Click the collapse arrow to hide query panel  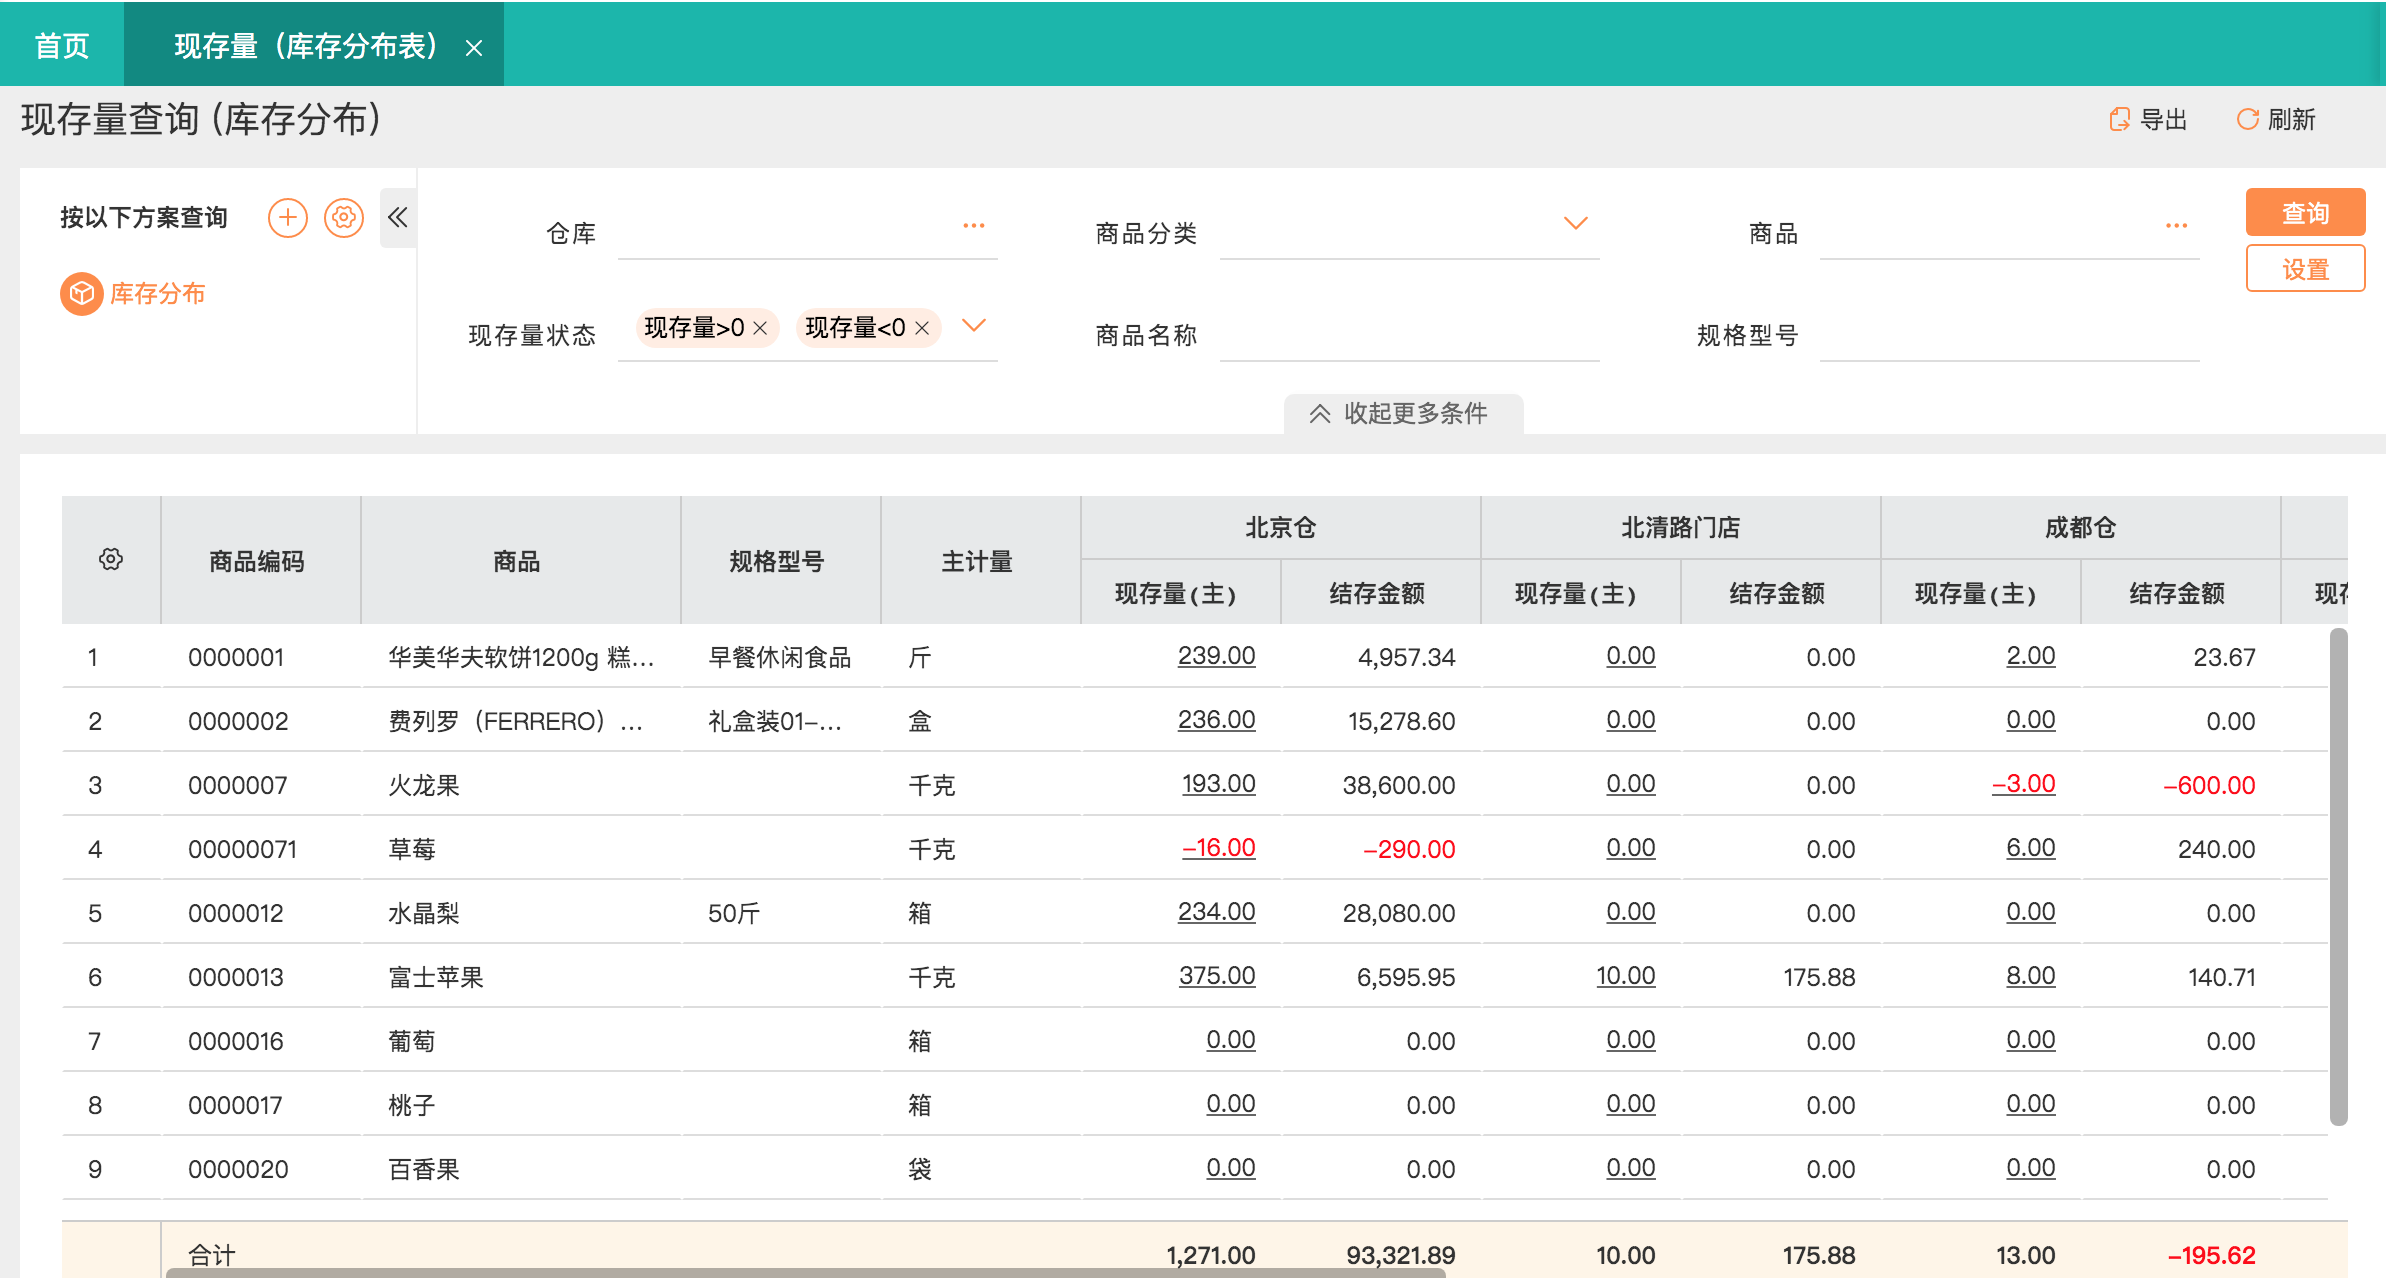tap(398, 218)
